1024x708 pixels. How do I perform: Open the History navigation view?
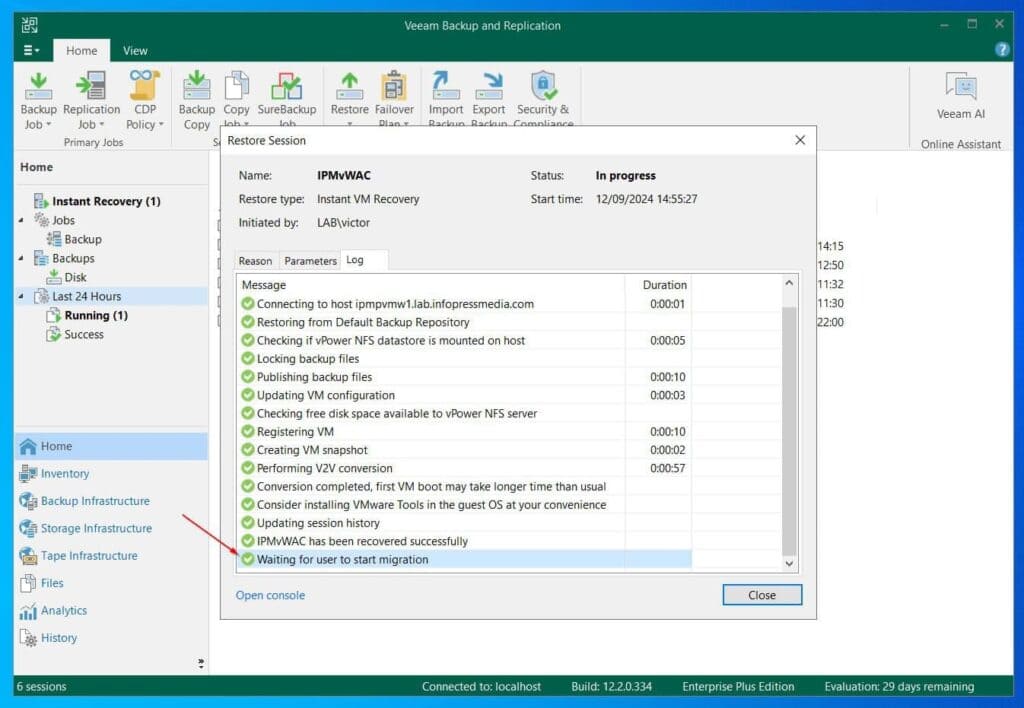(x=111, y=638)
